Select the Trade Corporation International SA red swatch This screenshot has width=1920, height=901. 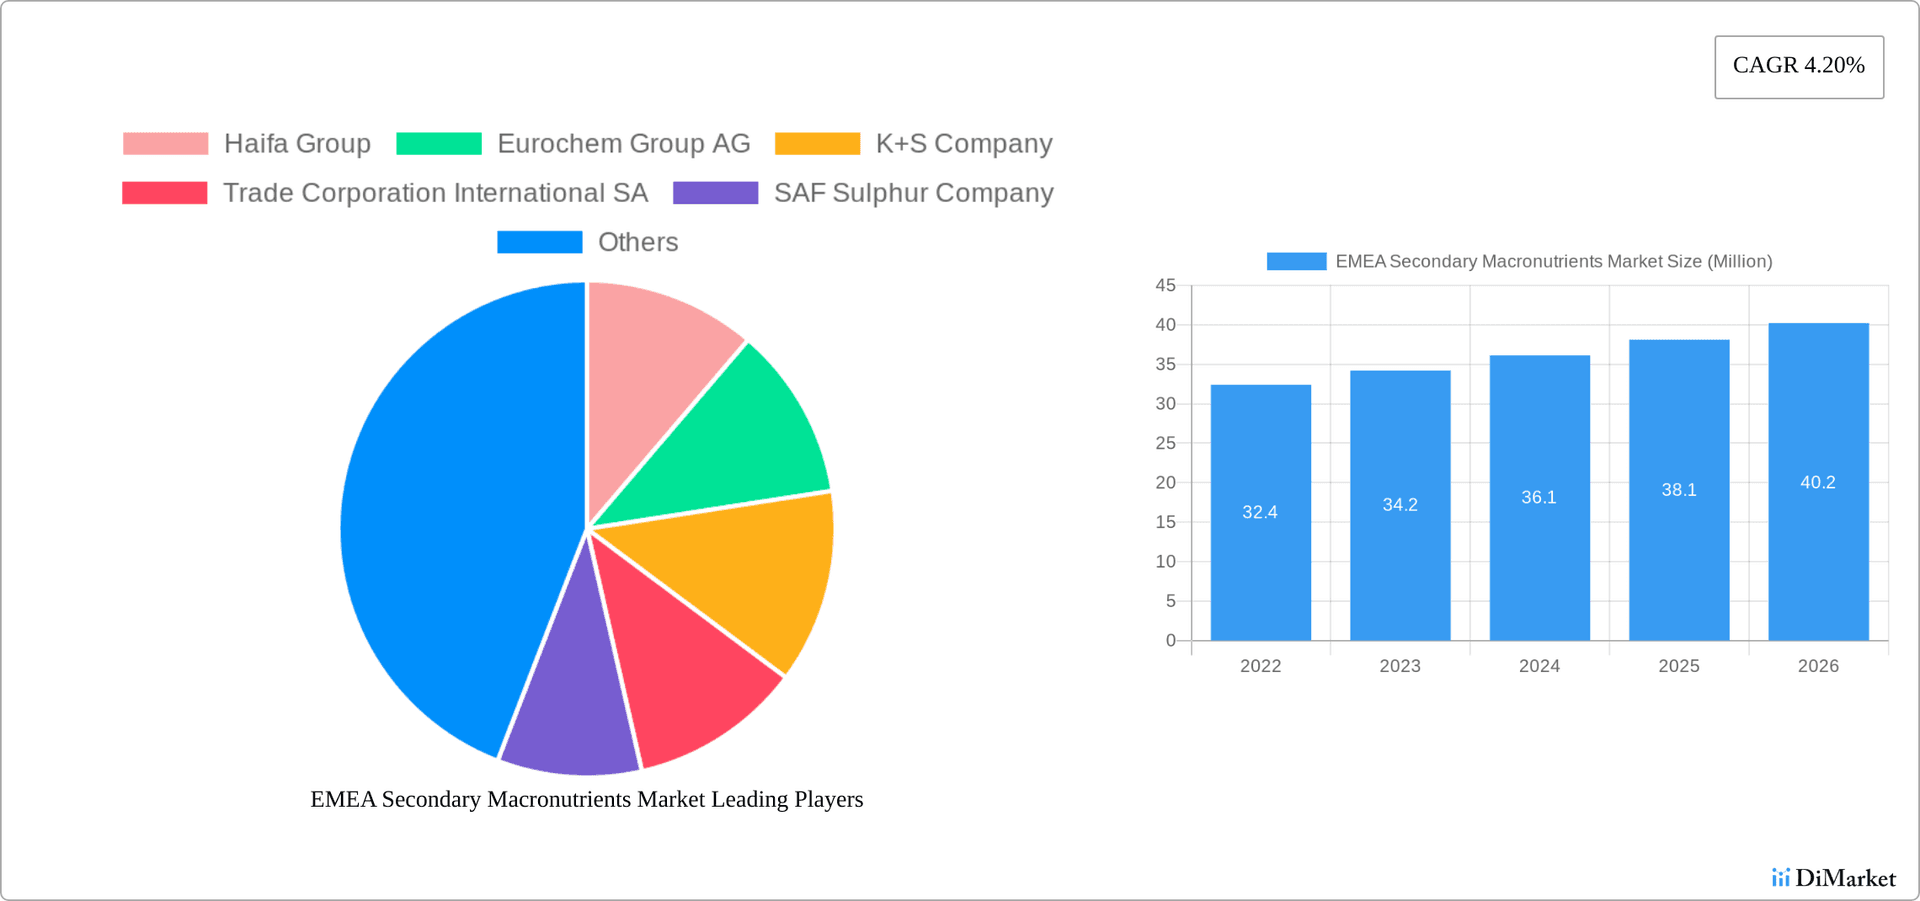coord(165,192)
